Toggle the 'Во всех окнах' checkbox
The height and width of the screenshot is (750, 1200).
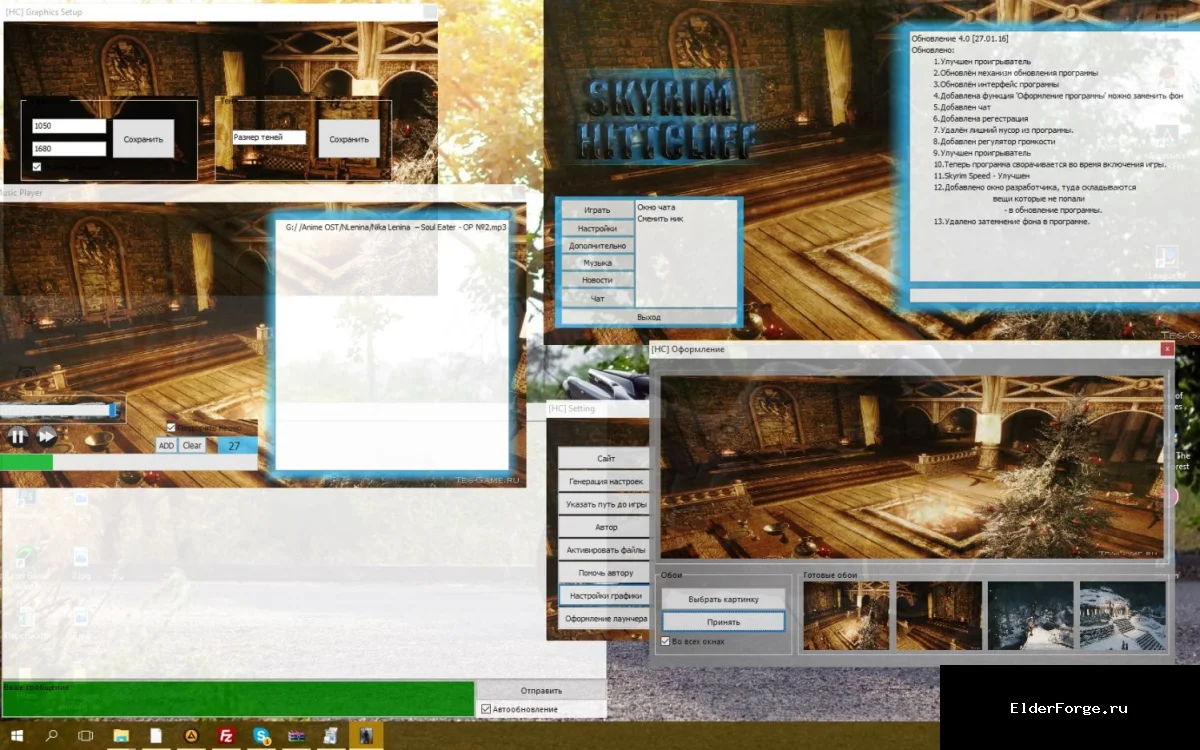click(666, 641)
